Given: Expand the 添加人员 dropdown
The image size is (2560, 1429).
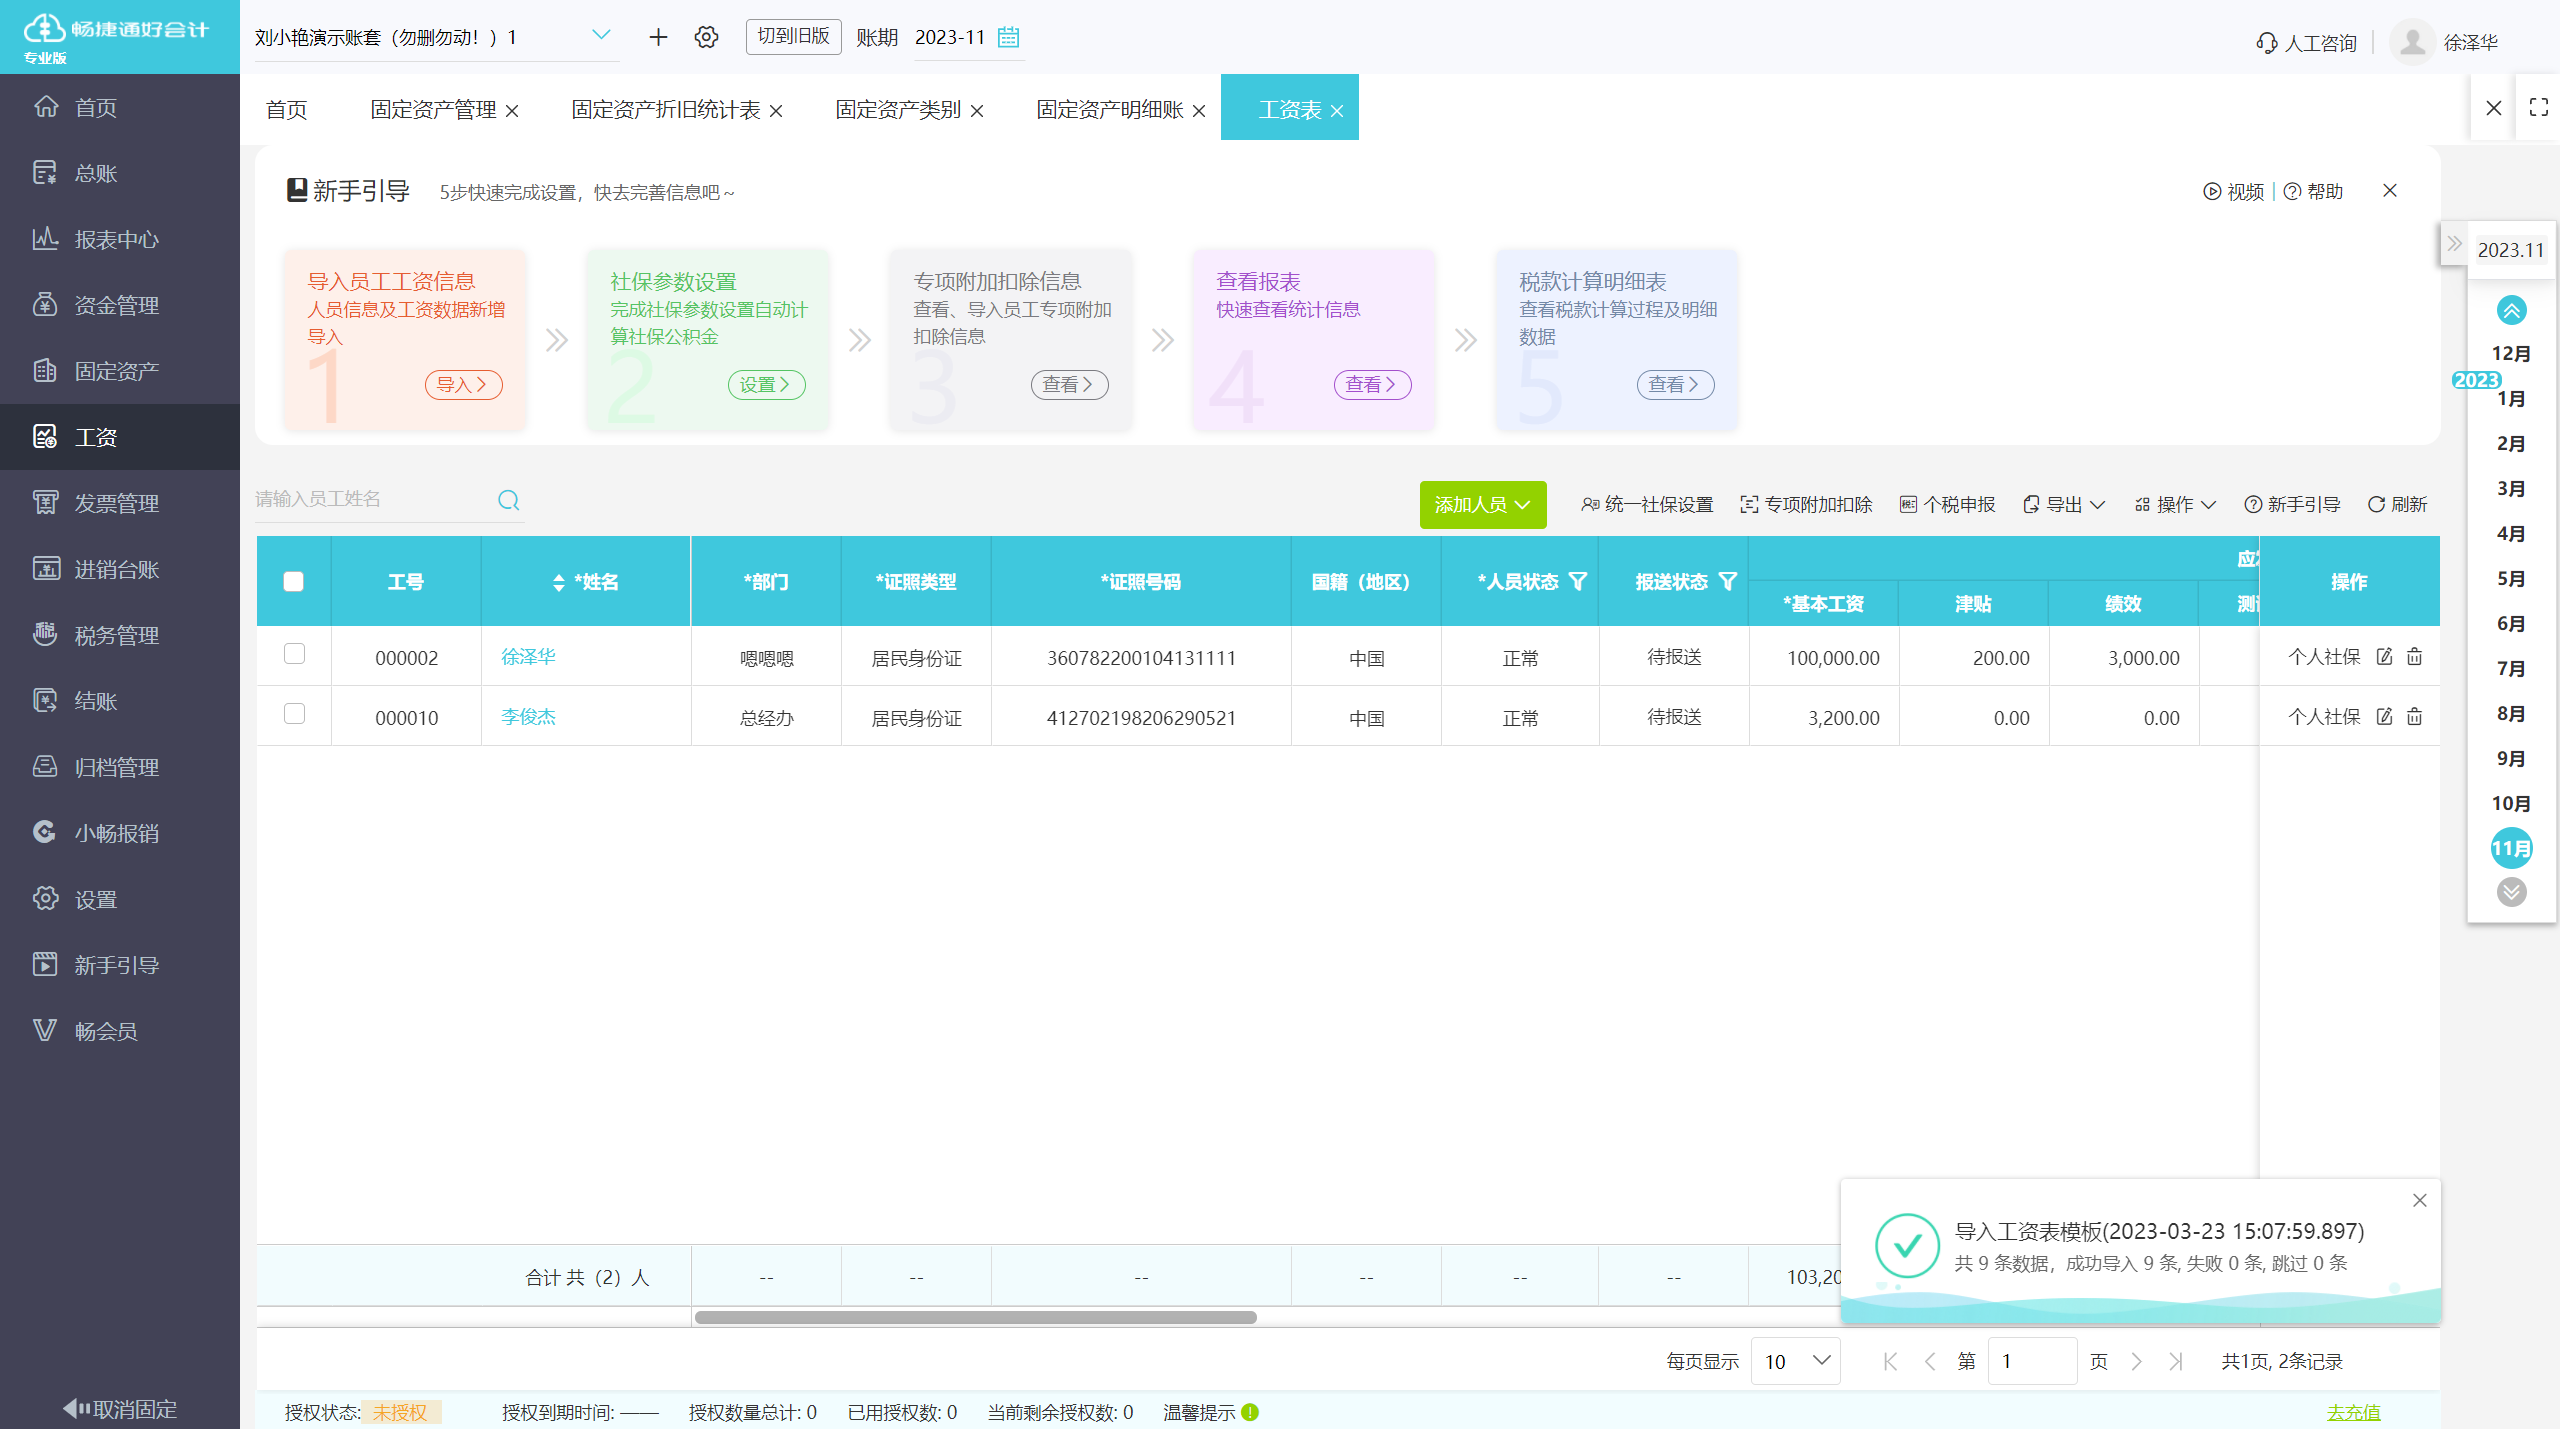Looking at the screenshot, I should [x=1526, y=504].
